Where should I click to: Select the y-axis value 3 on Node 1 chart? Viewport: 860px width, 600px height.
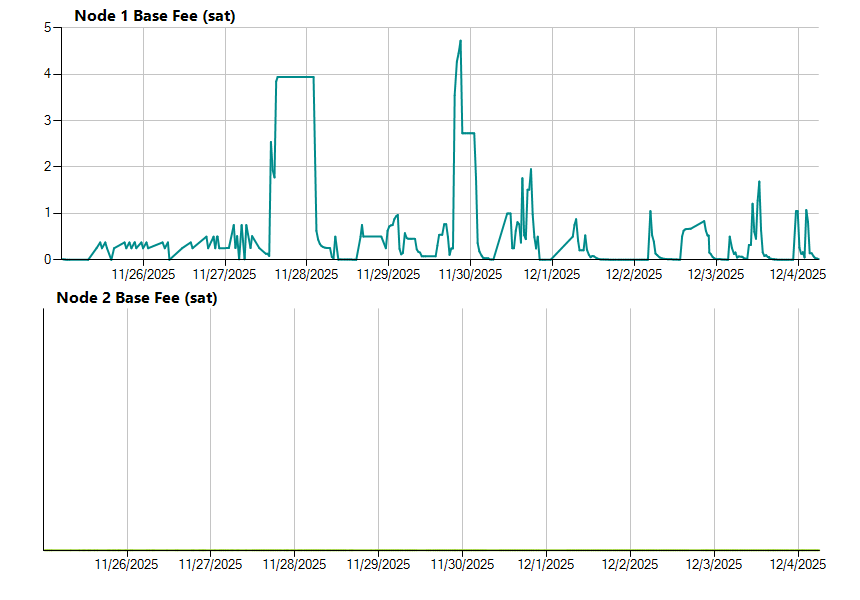click(x=47, y=120)
